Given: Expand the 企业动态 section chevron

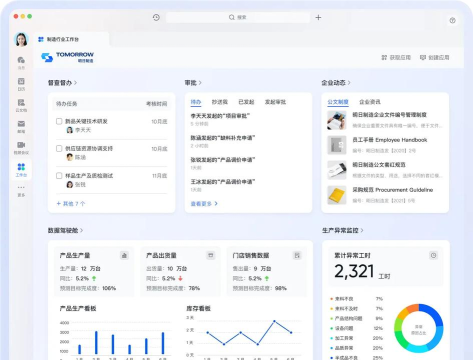Looking at the screenshot, I should pyautogui.click(x=349, y=83).
